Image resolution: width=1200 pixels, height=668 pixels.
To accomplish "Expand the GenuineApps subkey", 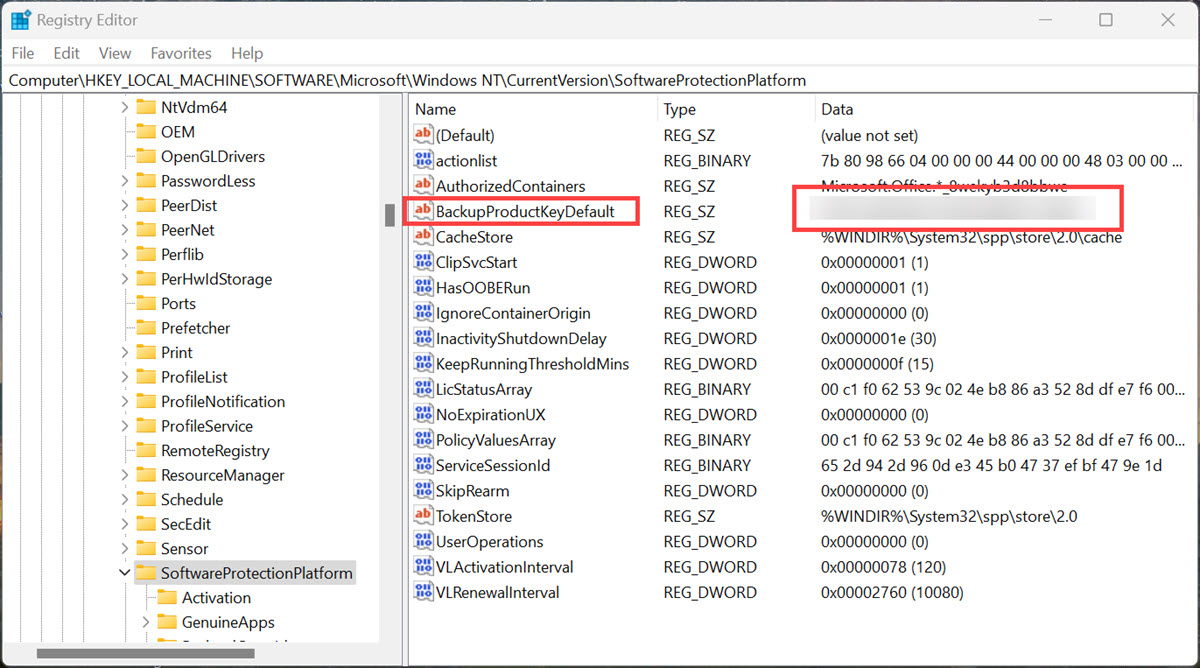I will click(x=144, y=621).
